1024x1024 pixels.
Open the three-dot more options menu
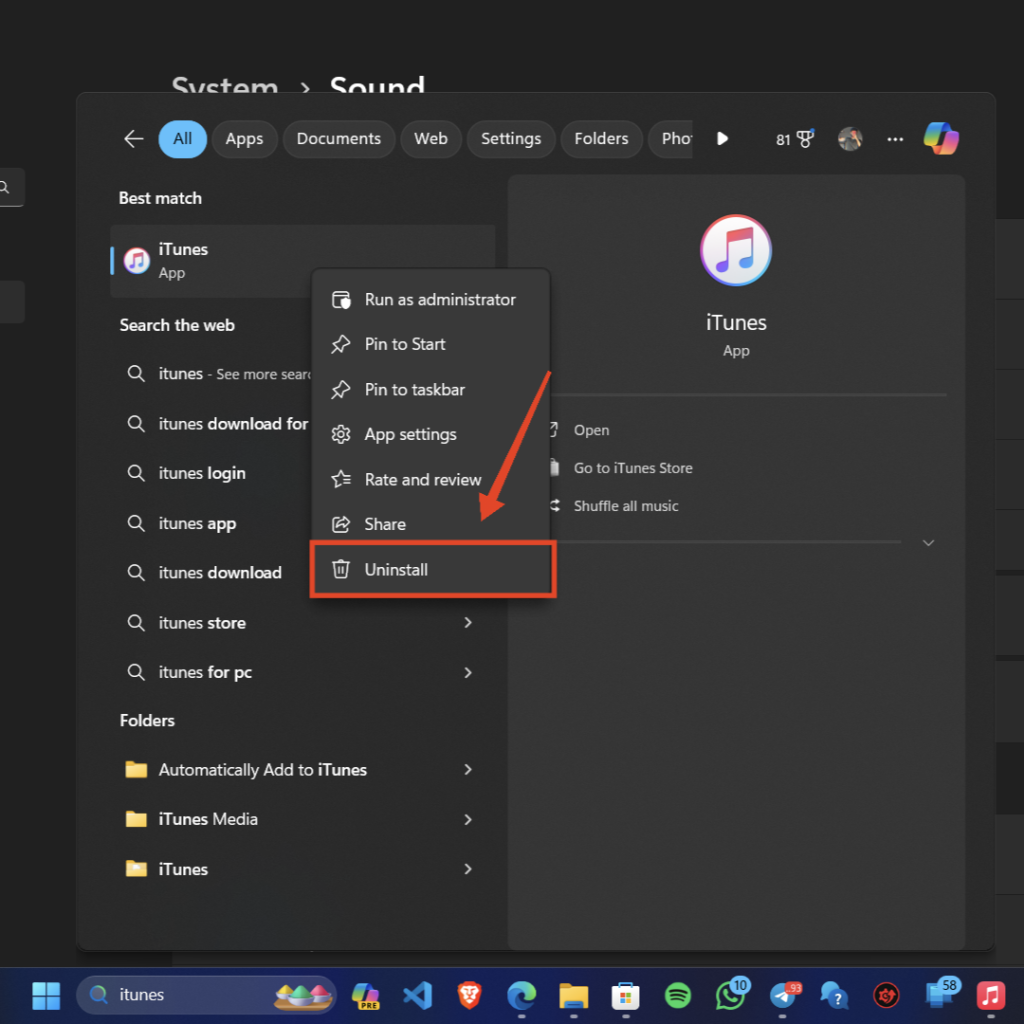coord(895,139)
